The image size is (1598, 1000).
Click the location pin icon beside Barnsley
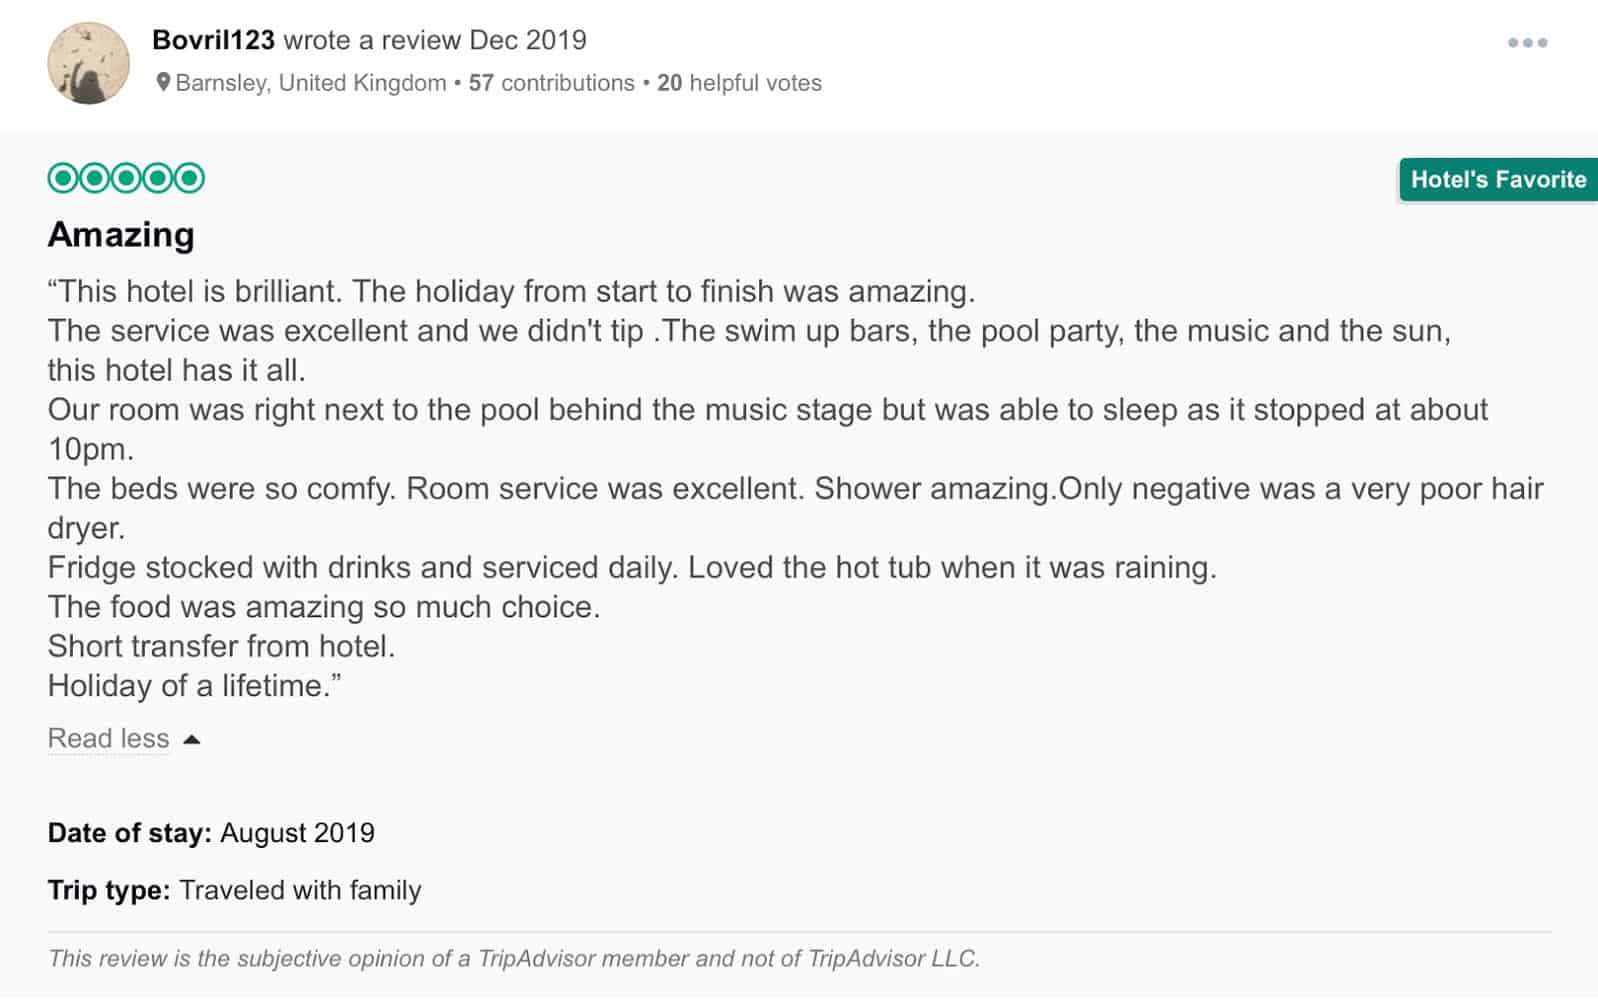coord(162,83)
